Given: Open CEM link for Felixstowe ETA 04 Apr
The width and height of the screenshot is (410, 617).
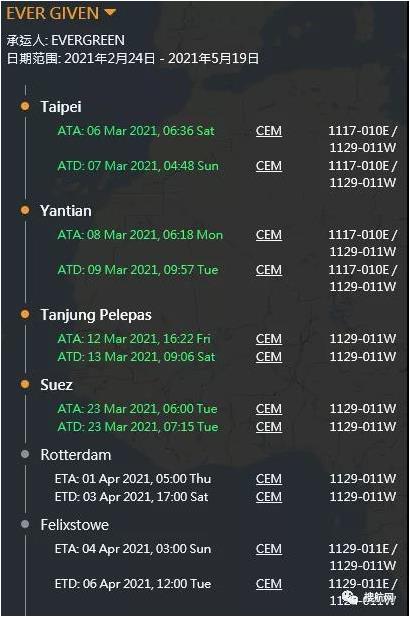Looking at the screenshot, I should 269,549.
